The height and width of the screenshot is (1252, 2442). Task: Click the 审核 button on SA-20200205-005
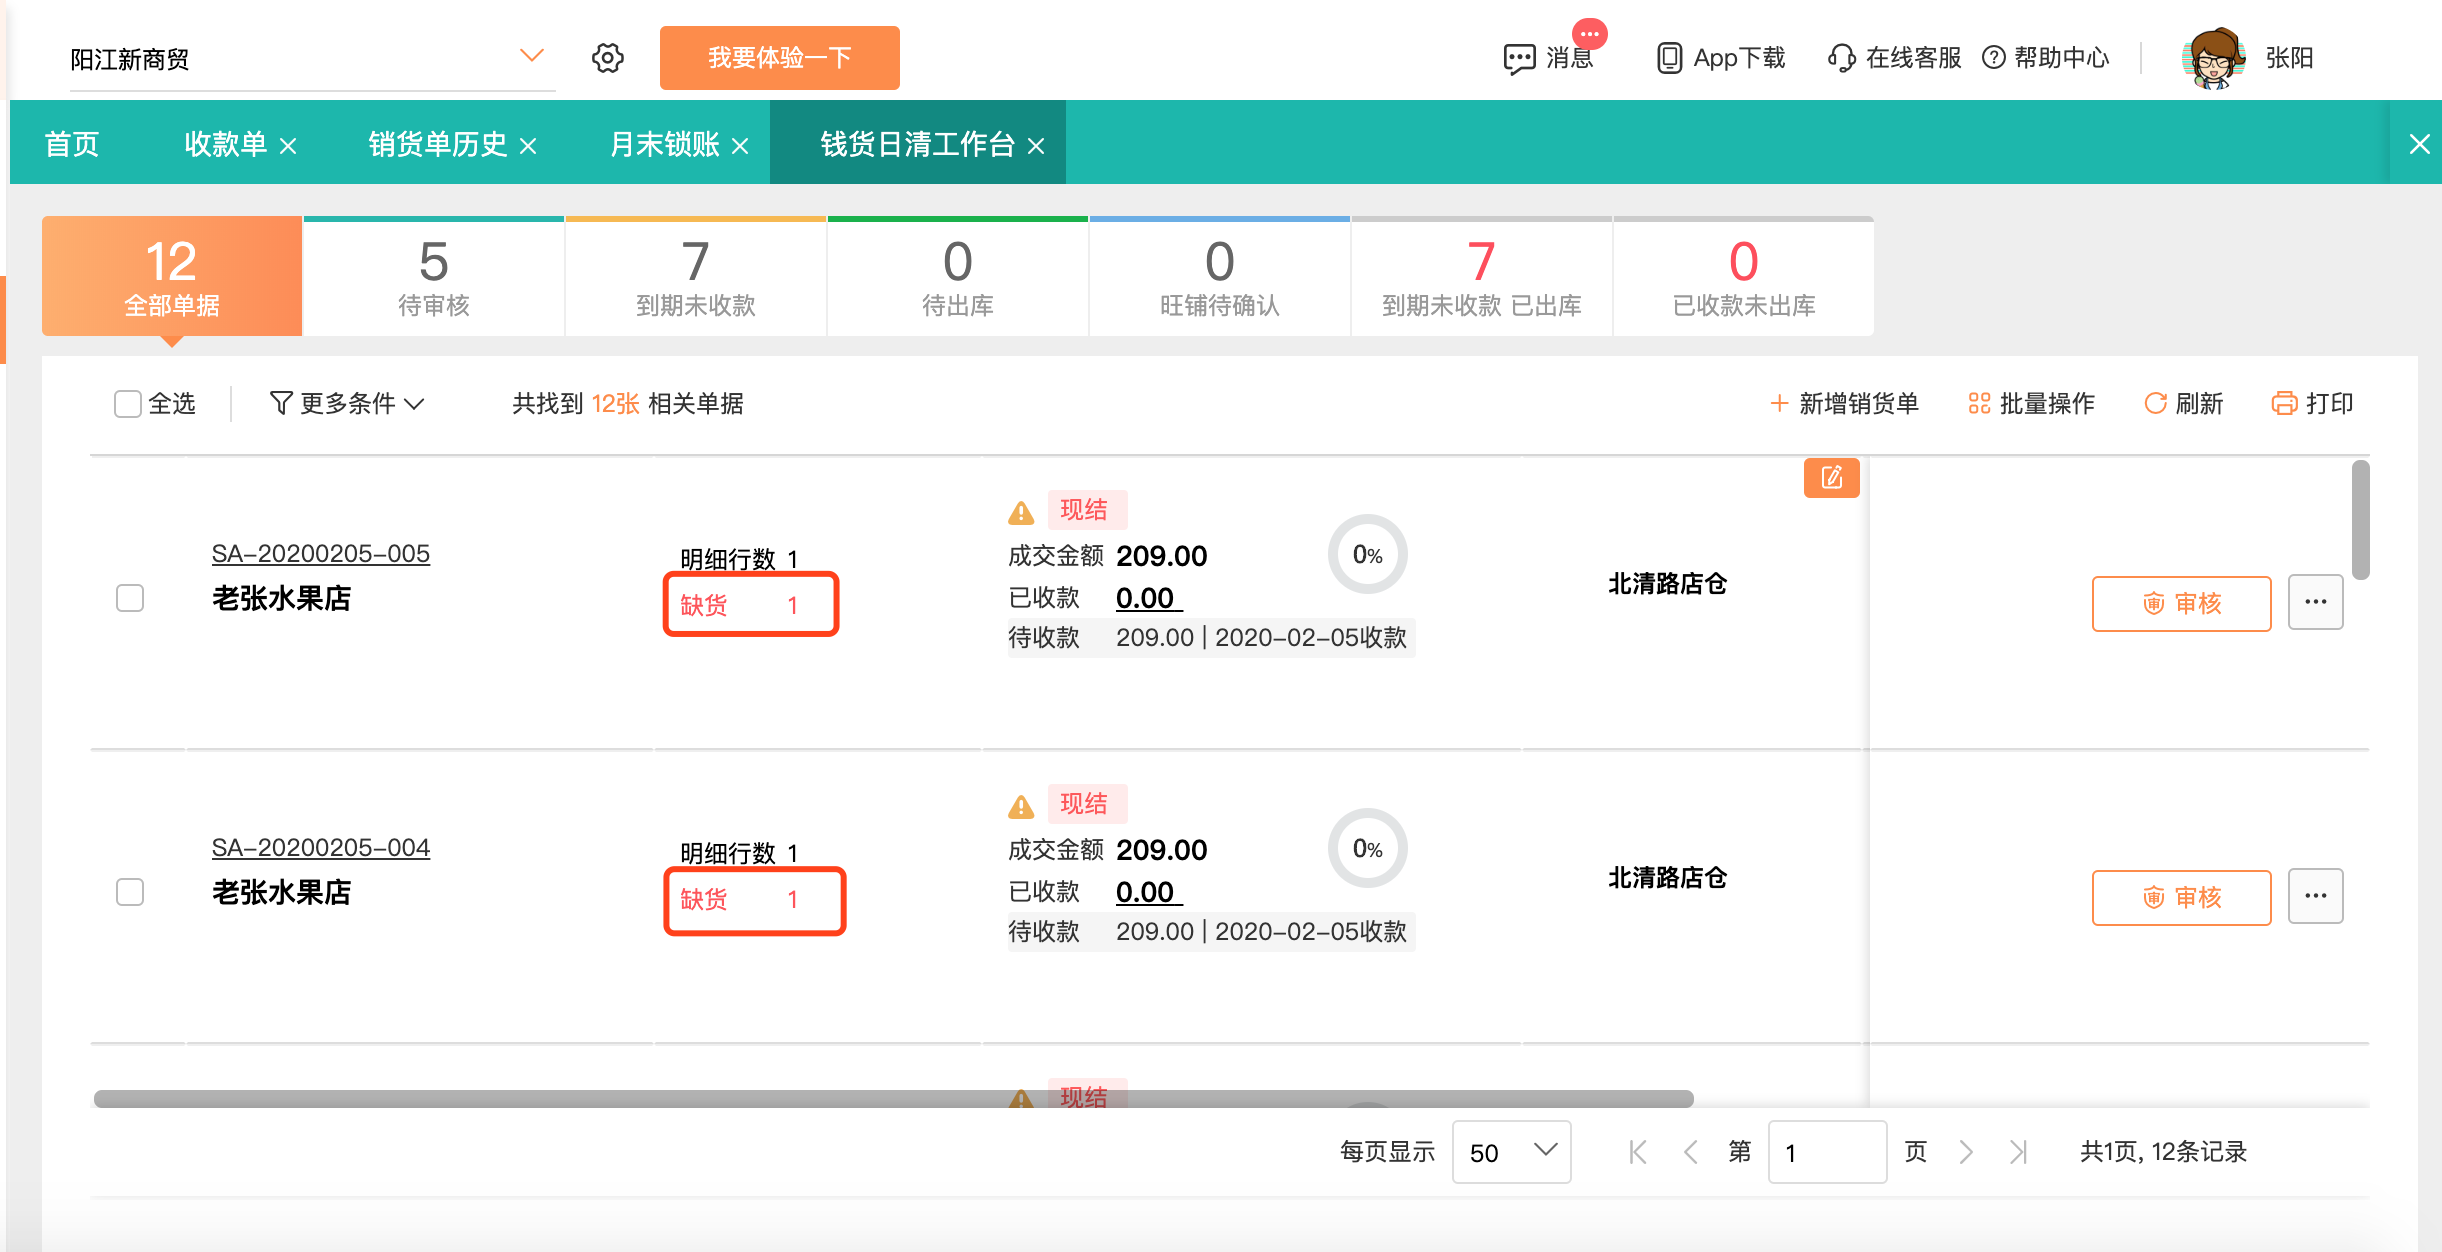pyautogui.click(x=2179, y=602)
